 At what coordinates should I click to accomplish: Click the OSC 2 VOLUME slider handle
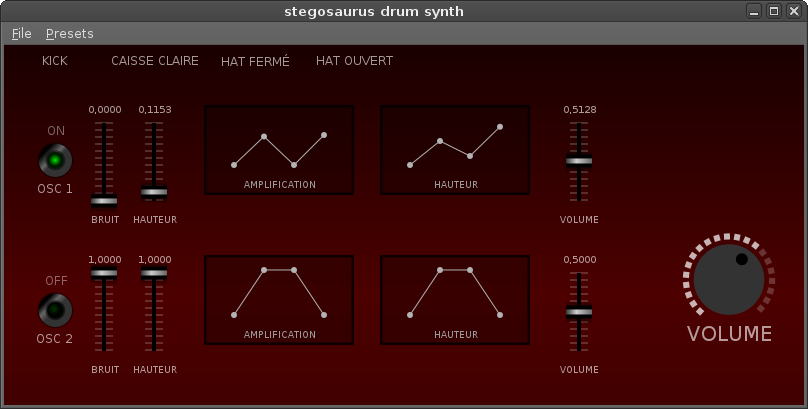tap(579, 311)
